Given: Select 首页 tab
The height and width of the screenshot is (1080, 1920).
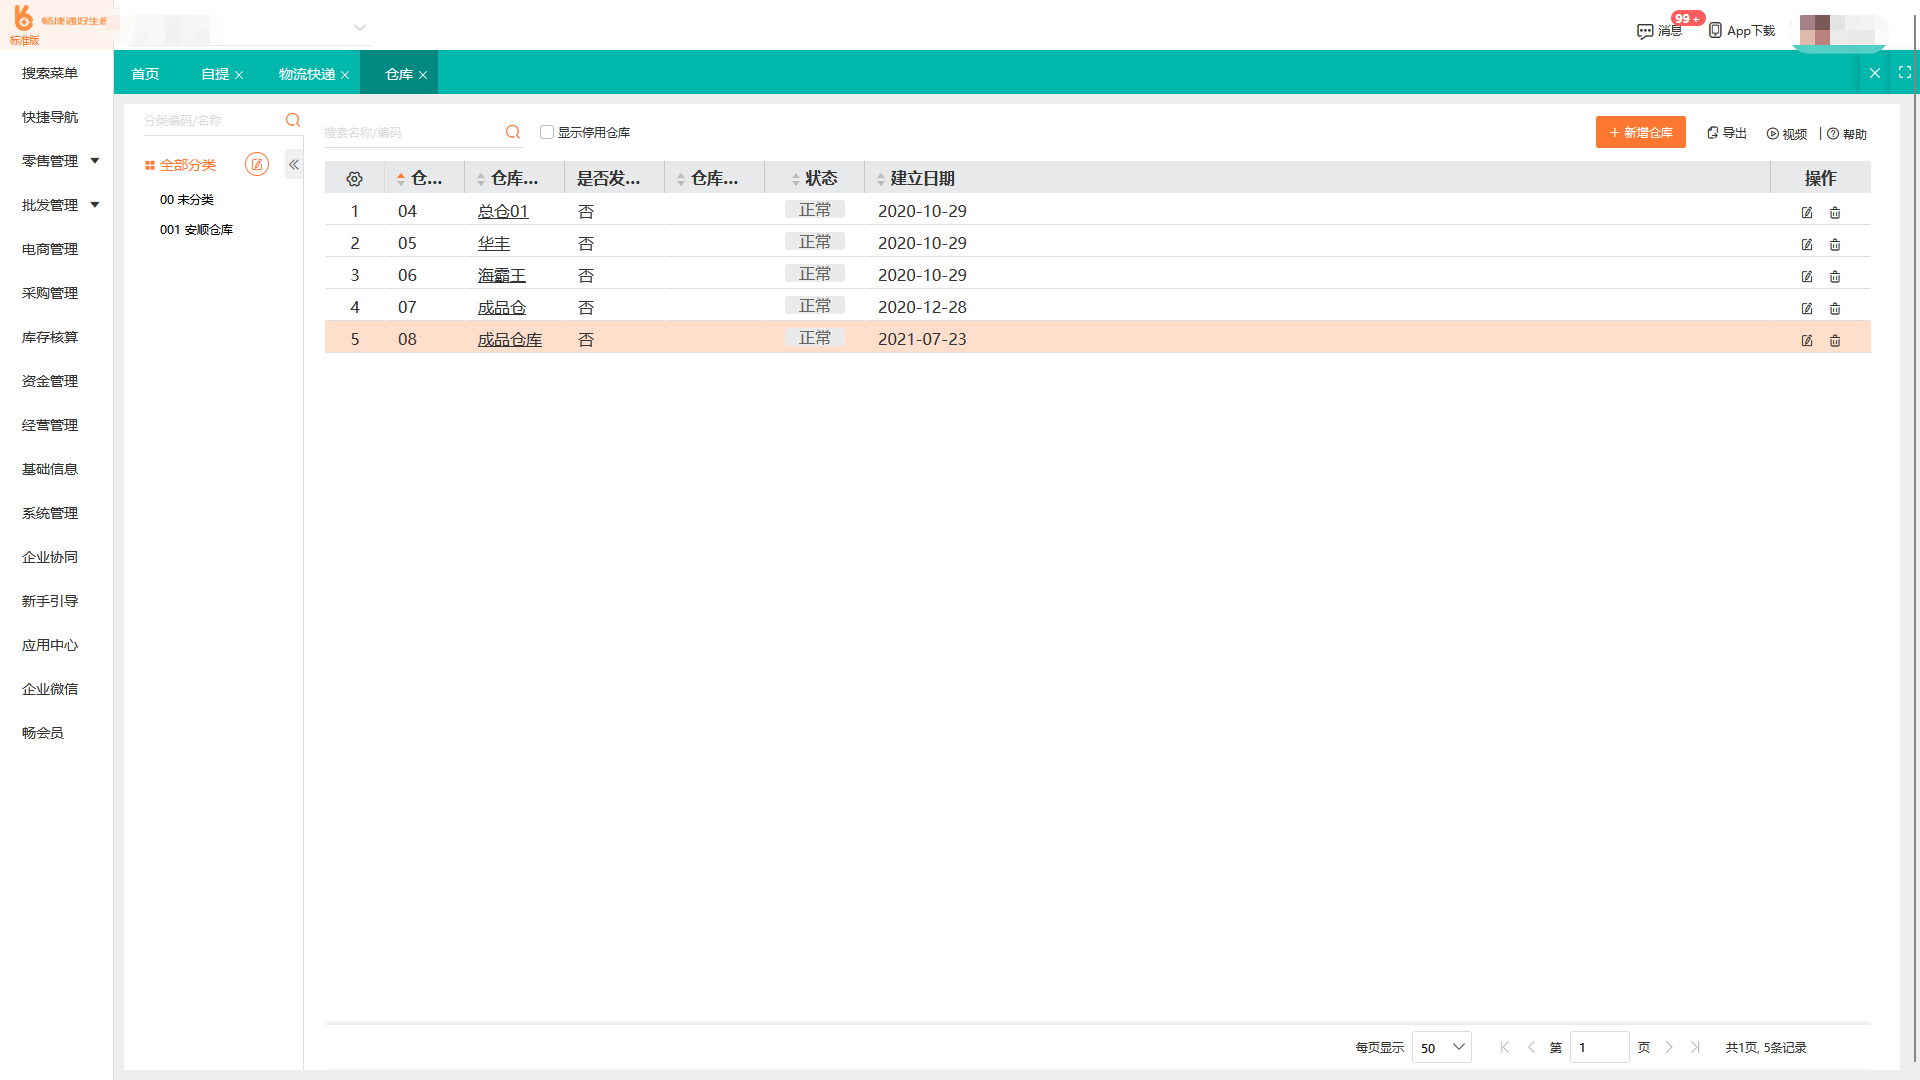Looking at the screenshot, I should pos(144,74).
